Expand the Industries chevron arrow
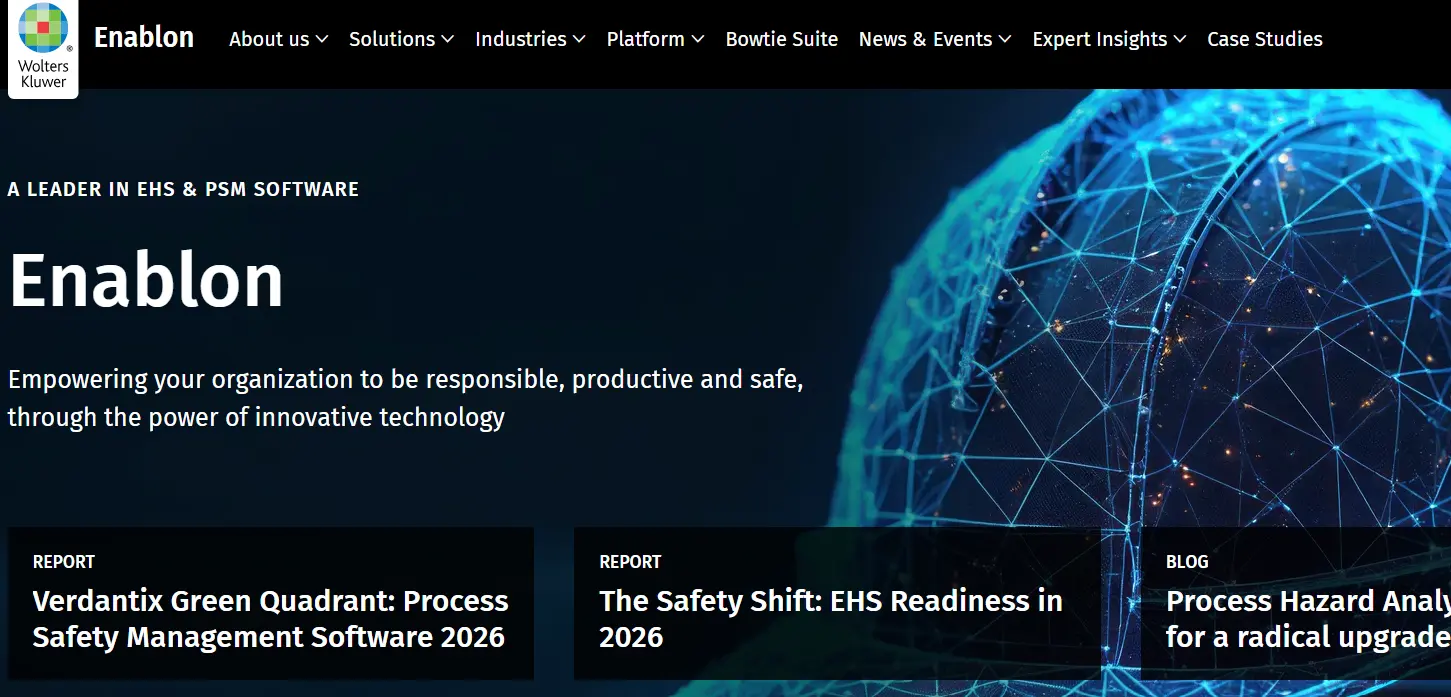 (x=579, y=39)
